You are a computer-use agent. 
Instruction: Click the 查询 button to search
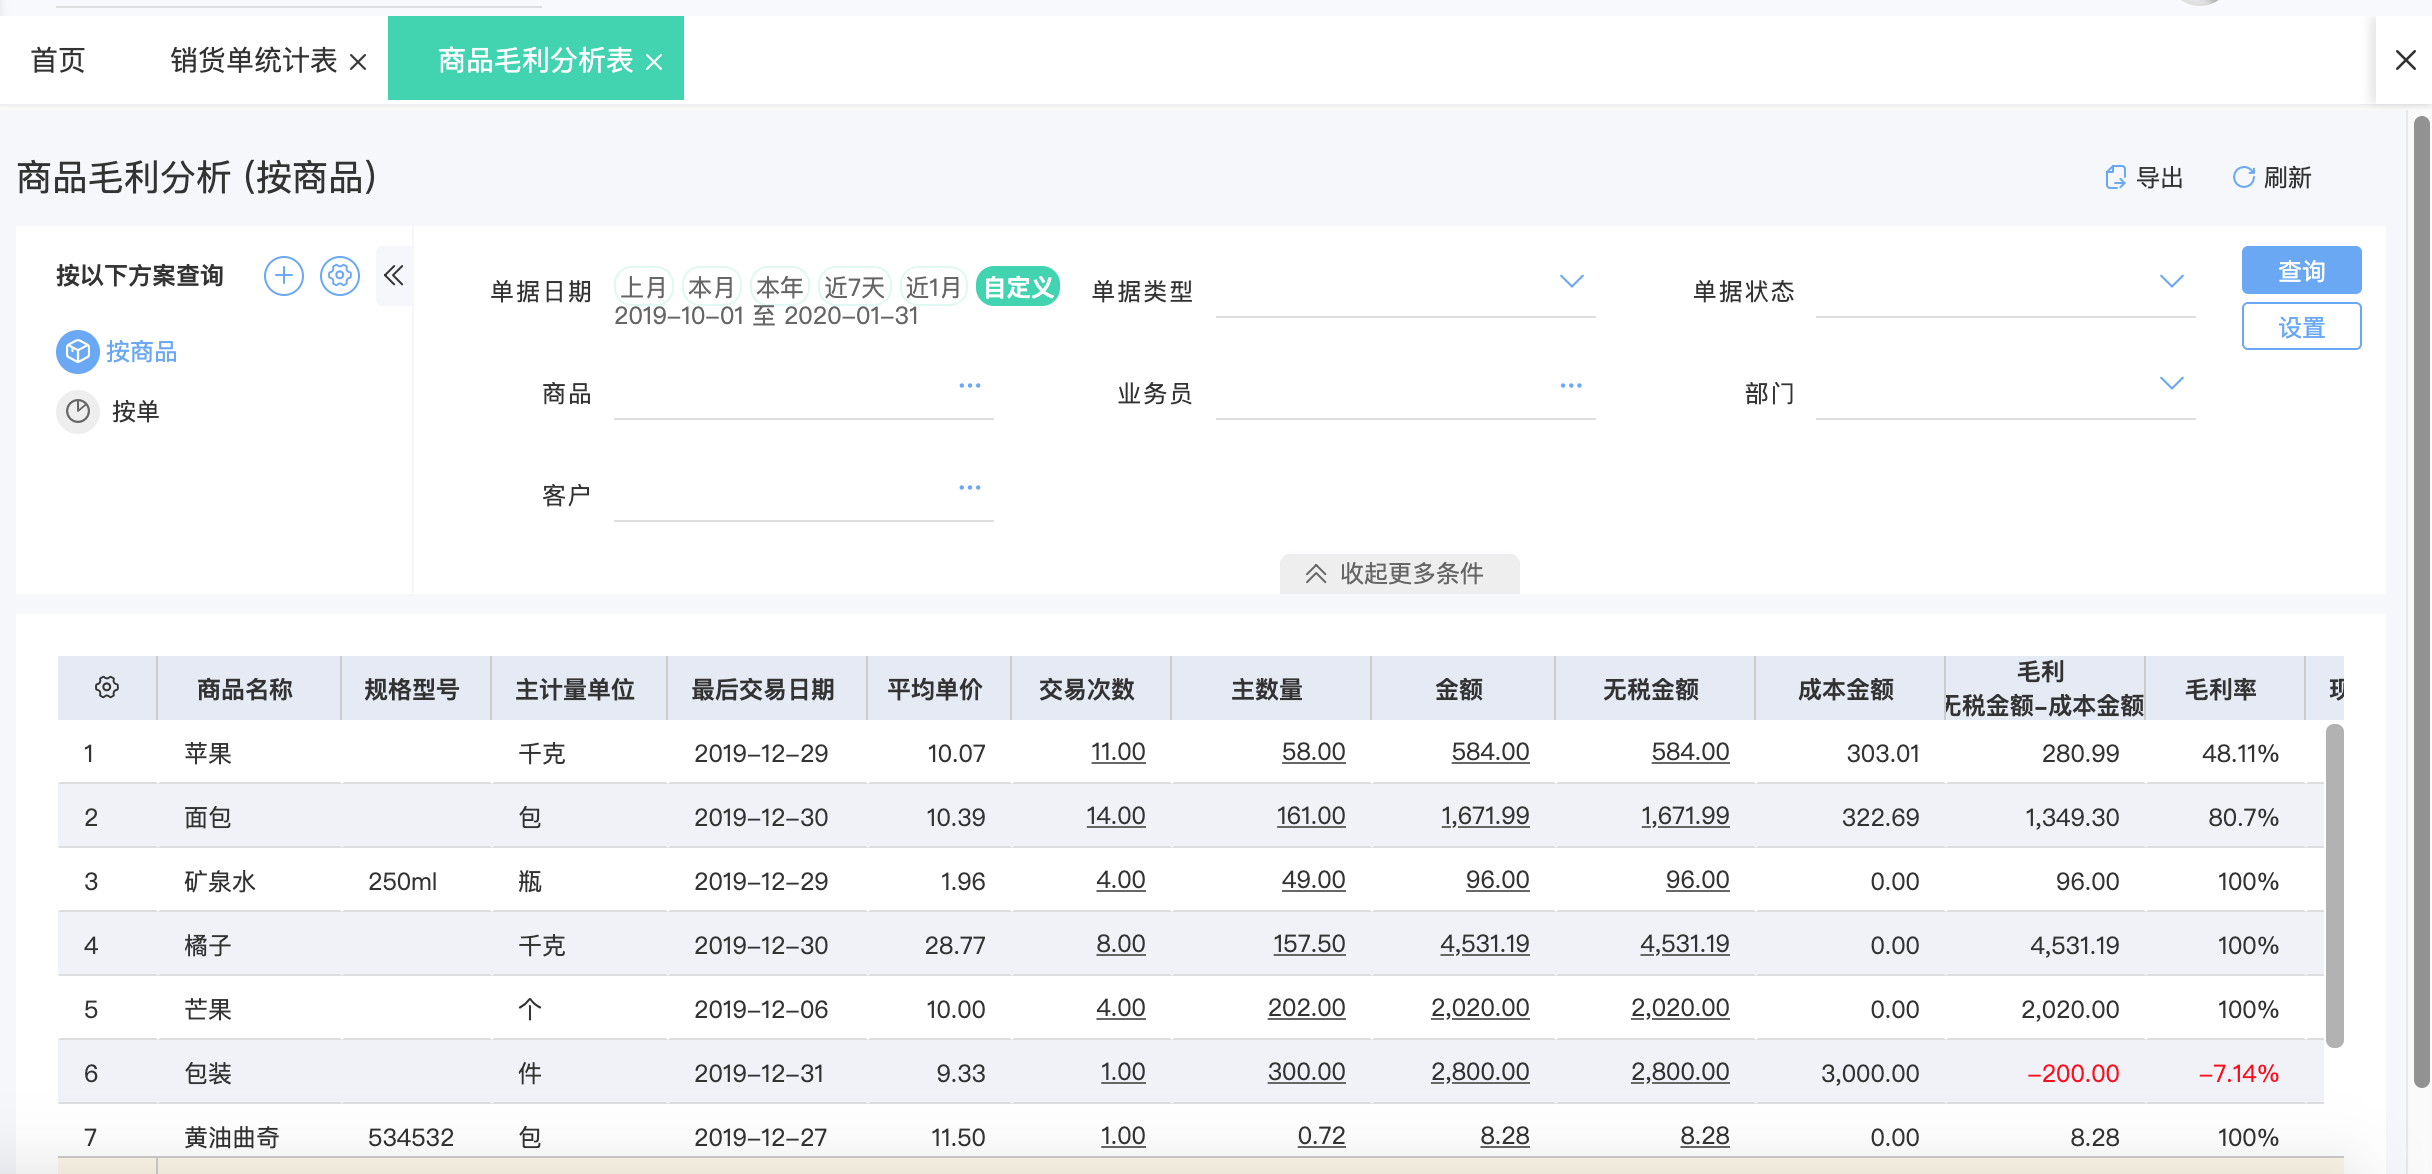point(2302,271)
